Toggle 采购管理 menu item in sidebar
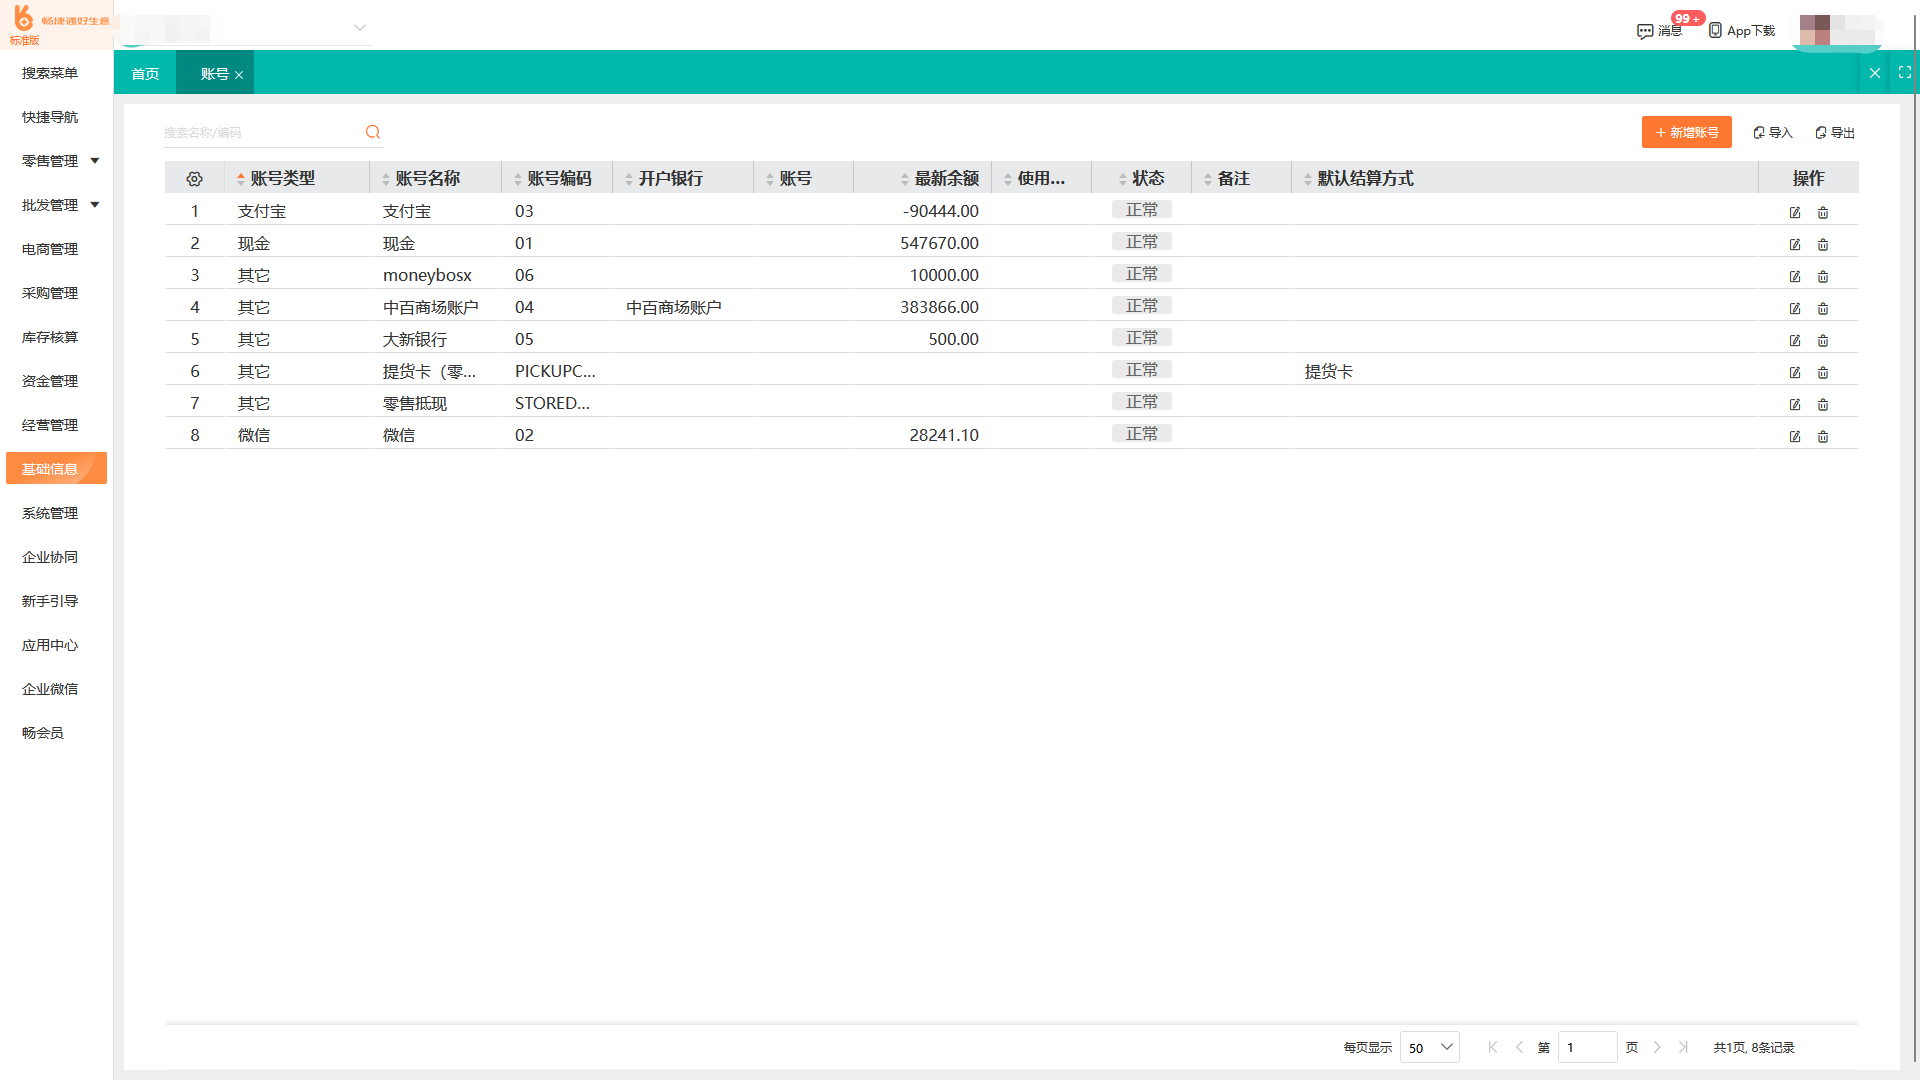Image resolution: width=1920 pixels, height=1080 pixels. (x=55, y=293)
